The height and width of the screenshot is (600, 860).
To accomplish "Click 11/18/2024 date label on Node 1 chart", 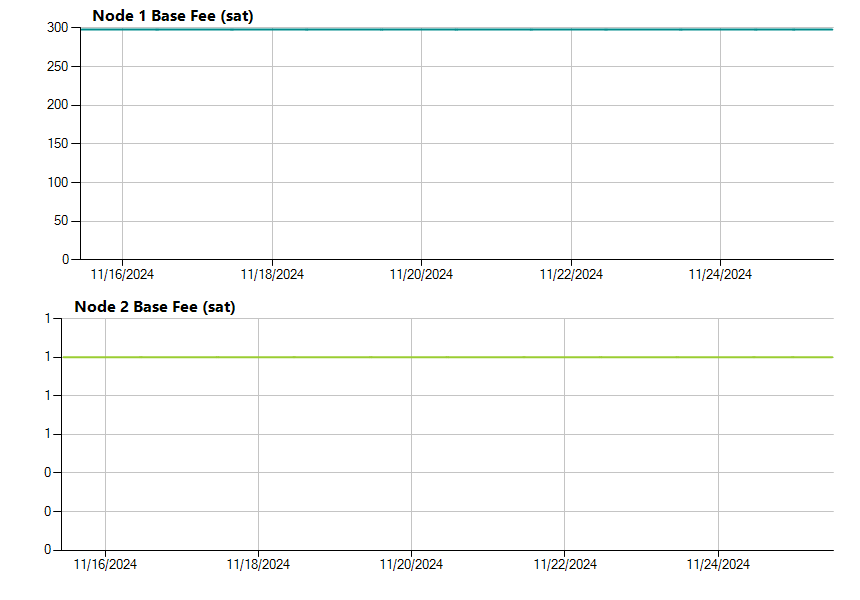I will tap(272, 274).
